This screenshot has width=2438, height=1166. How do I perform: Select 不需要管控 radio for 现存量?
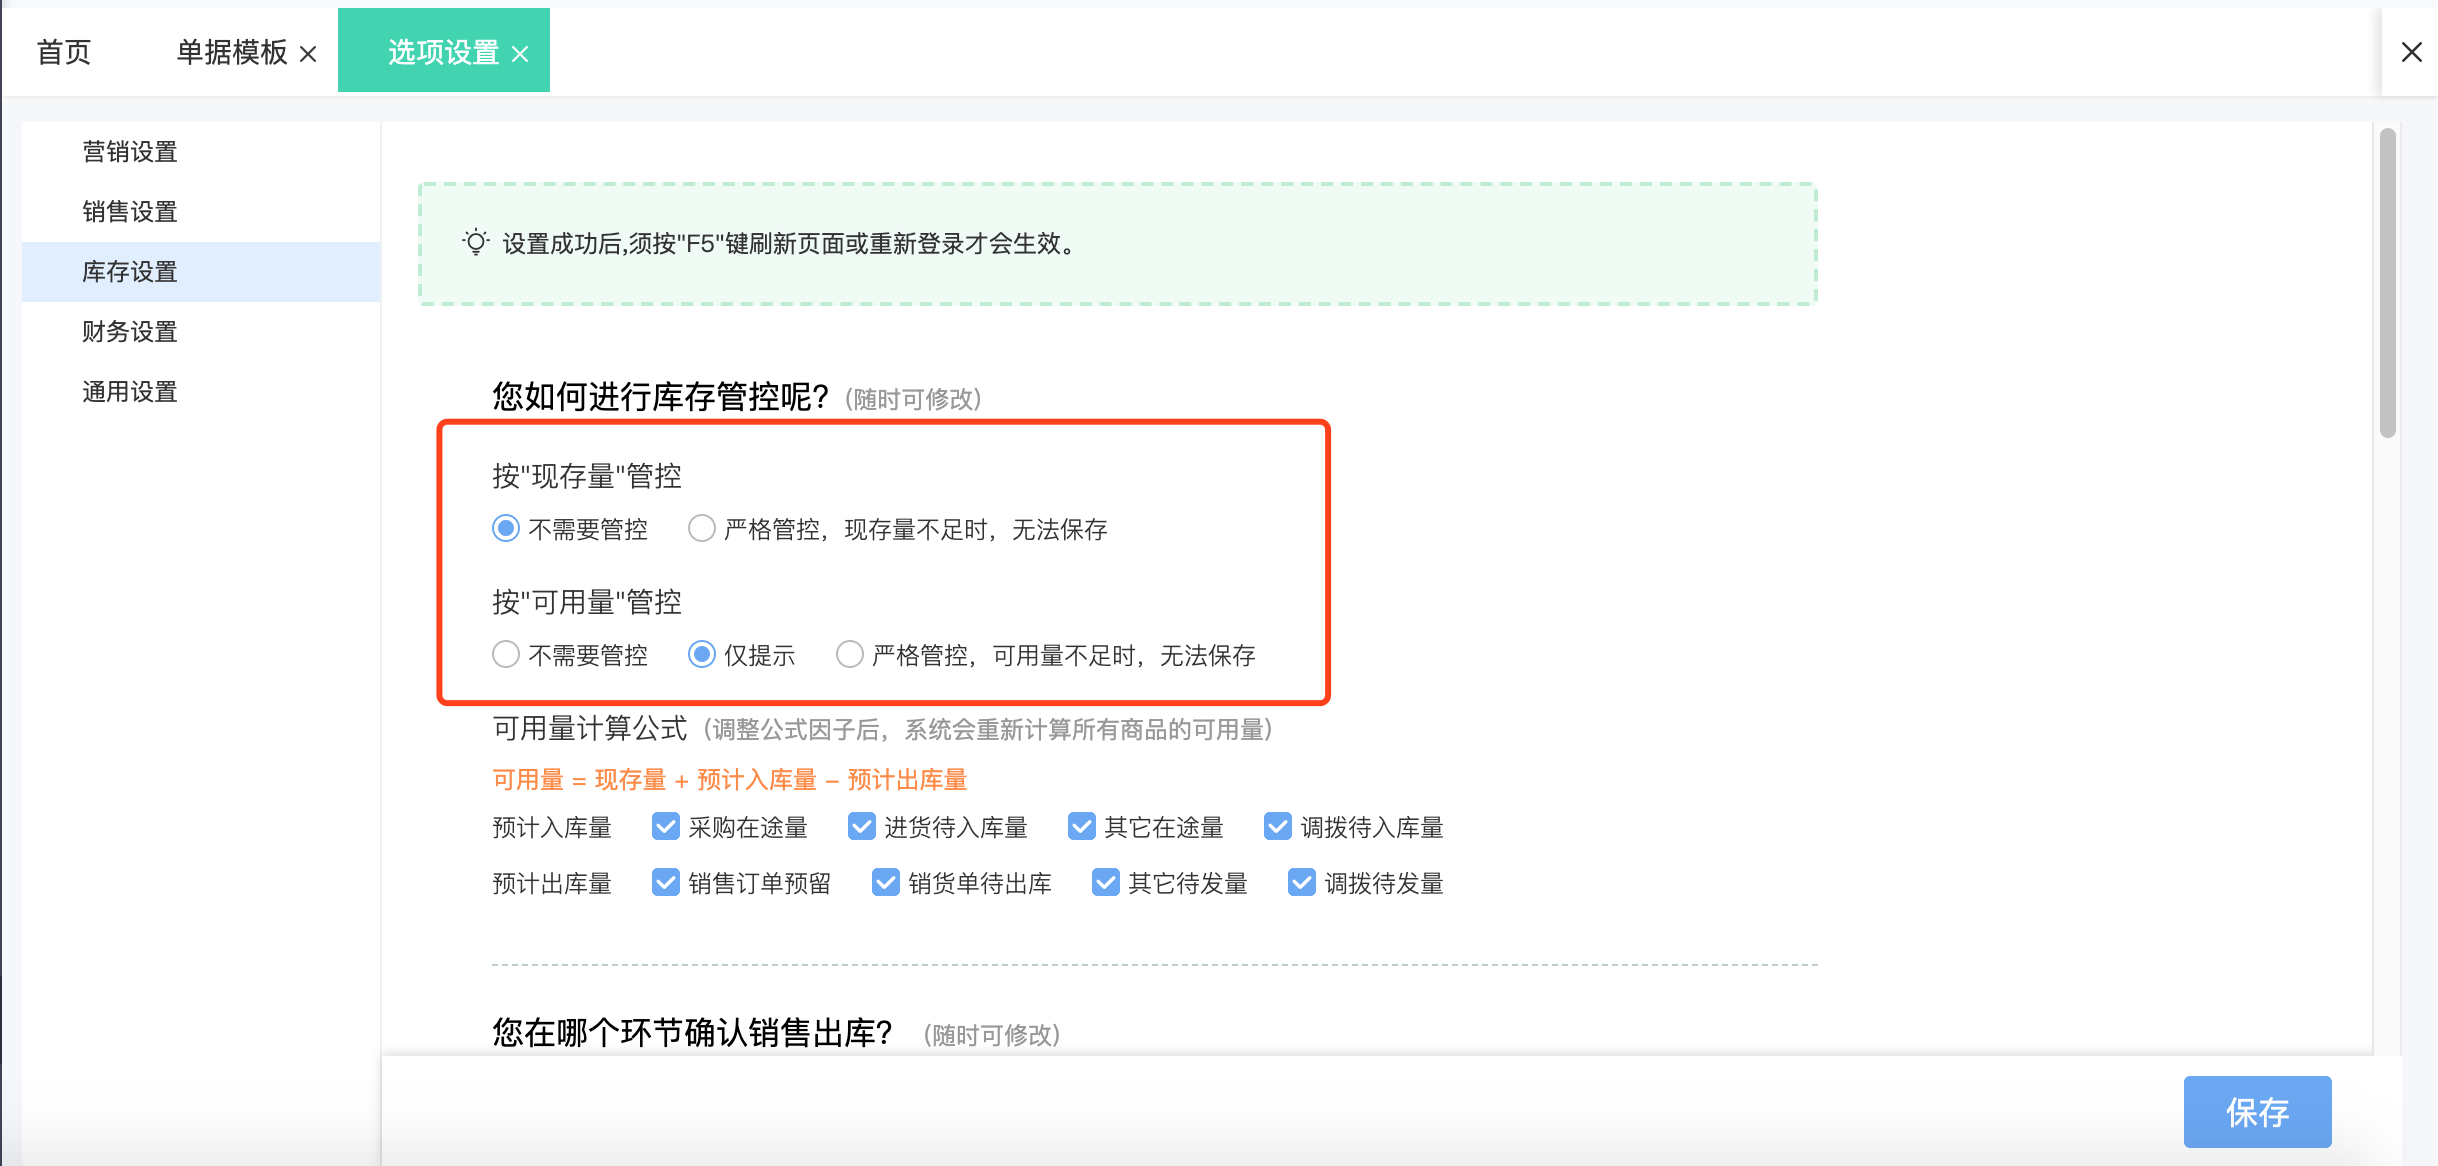[505, 530]
